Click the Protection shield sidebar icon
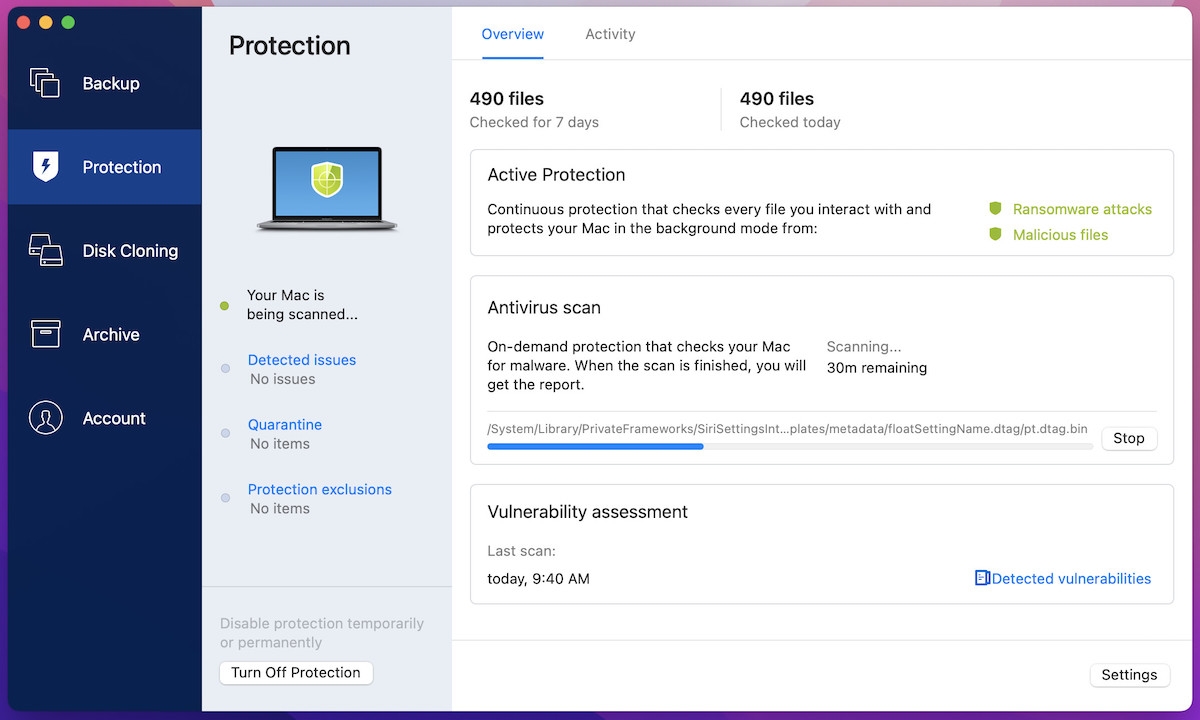This screenshot has width=1200, height=720. (x=45, y=167)
